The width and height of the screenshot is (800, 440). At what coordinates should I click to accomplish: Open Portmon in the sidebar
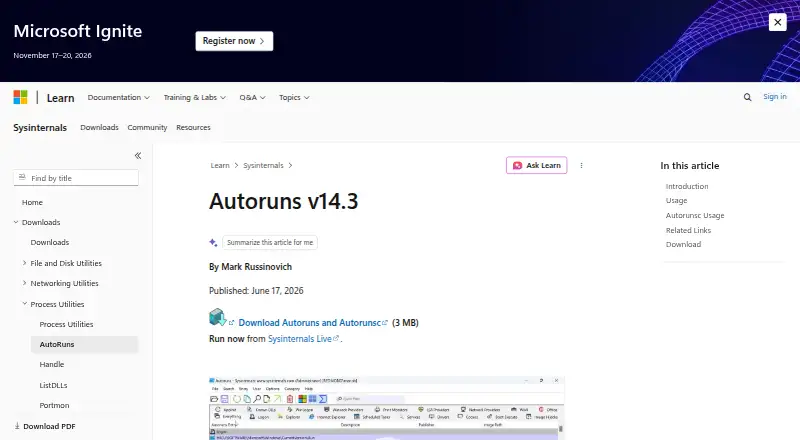point(54,405)
